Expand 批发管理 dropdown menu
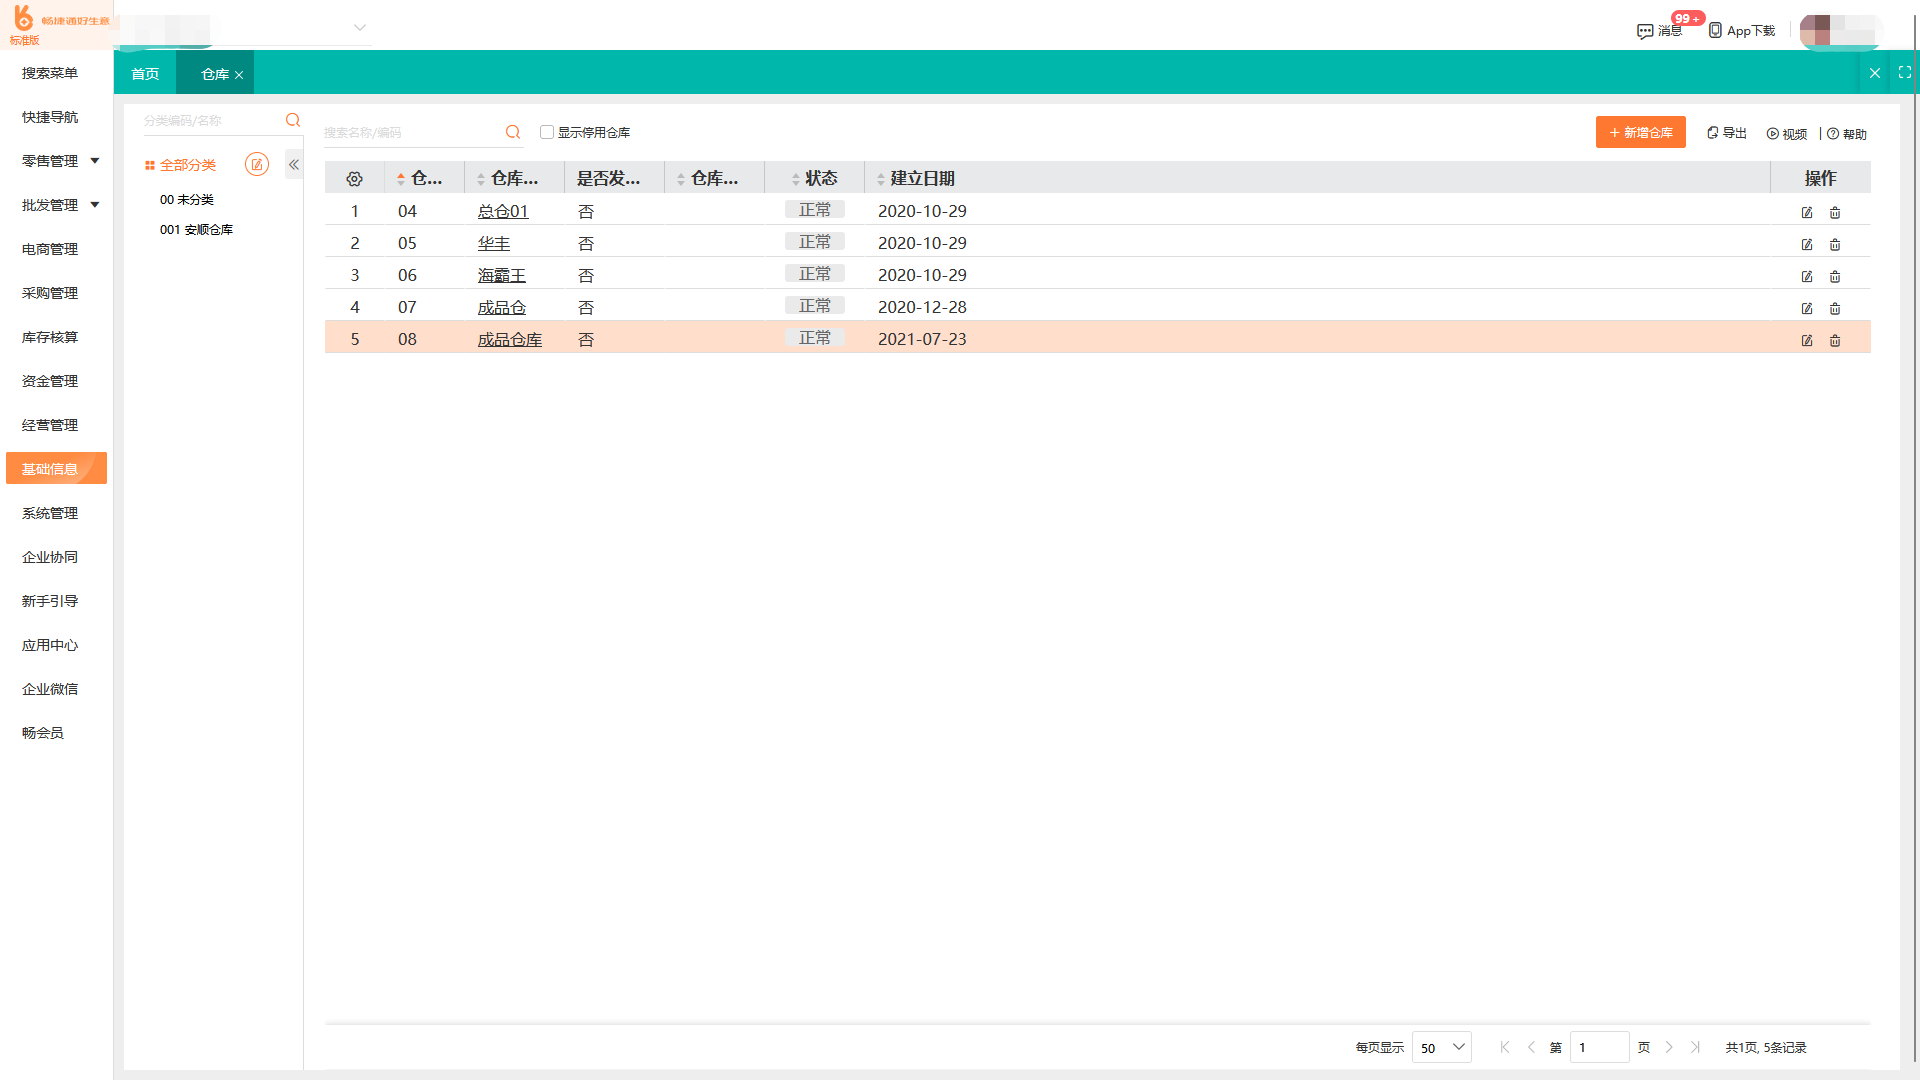1920x1080 pixels. tap(53, 204)
